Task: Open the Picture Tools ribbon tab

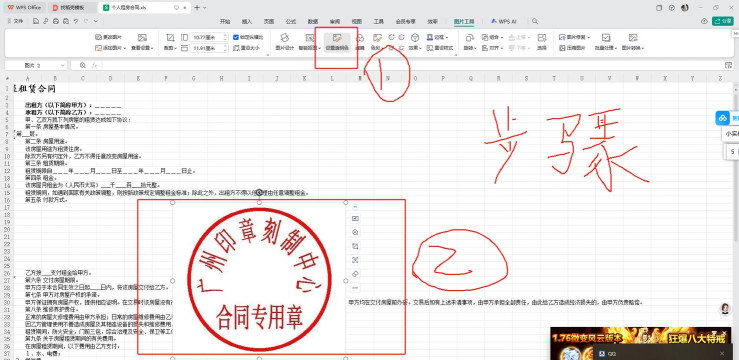Action: click(x=464, y=21)
